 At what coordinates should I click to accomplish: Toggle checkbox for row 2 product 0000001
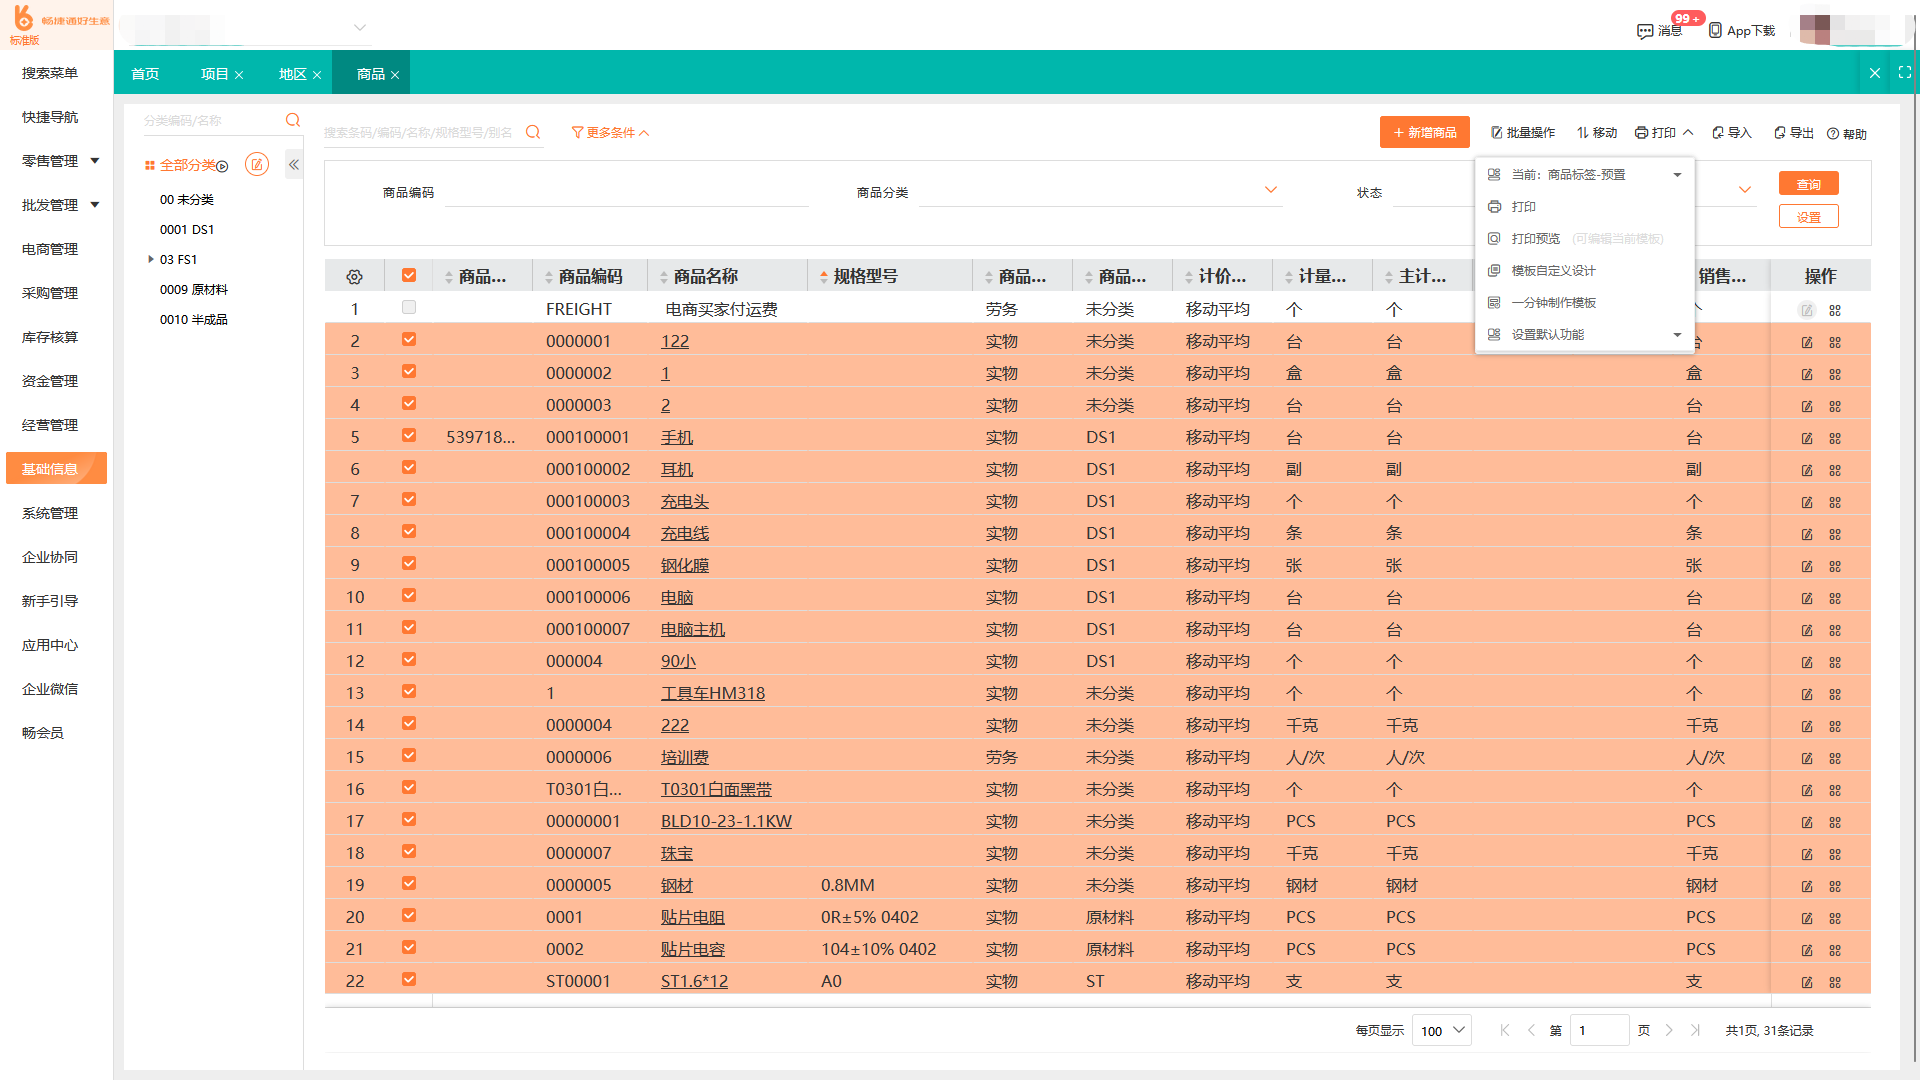point(411,340)
